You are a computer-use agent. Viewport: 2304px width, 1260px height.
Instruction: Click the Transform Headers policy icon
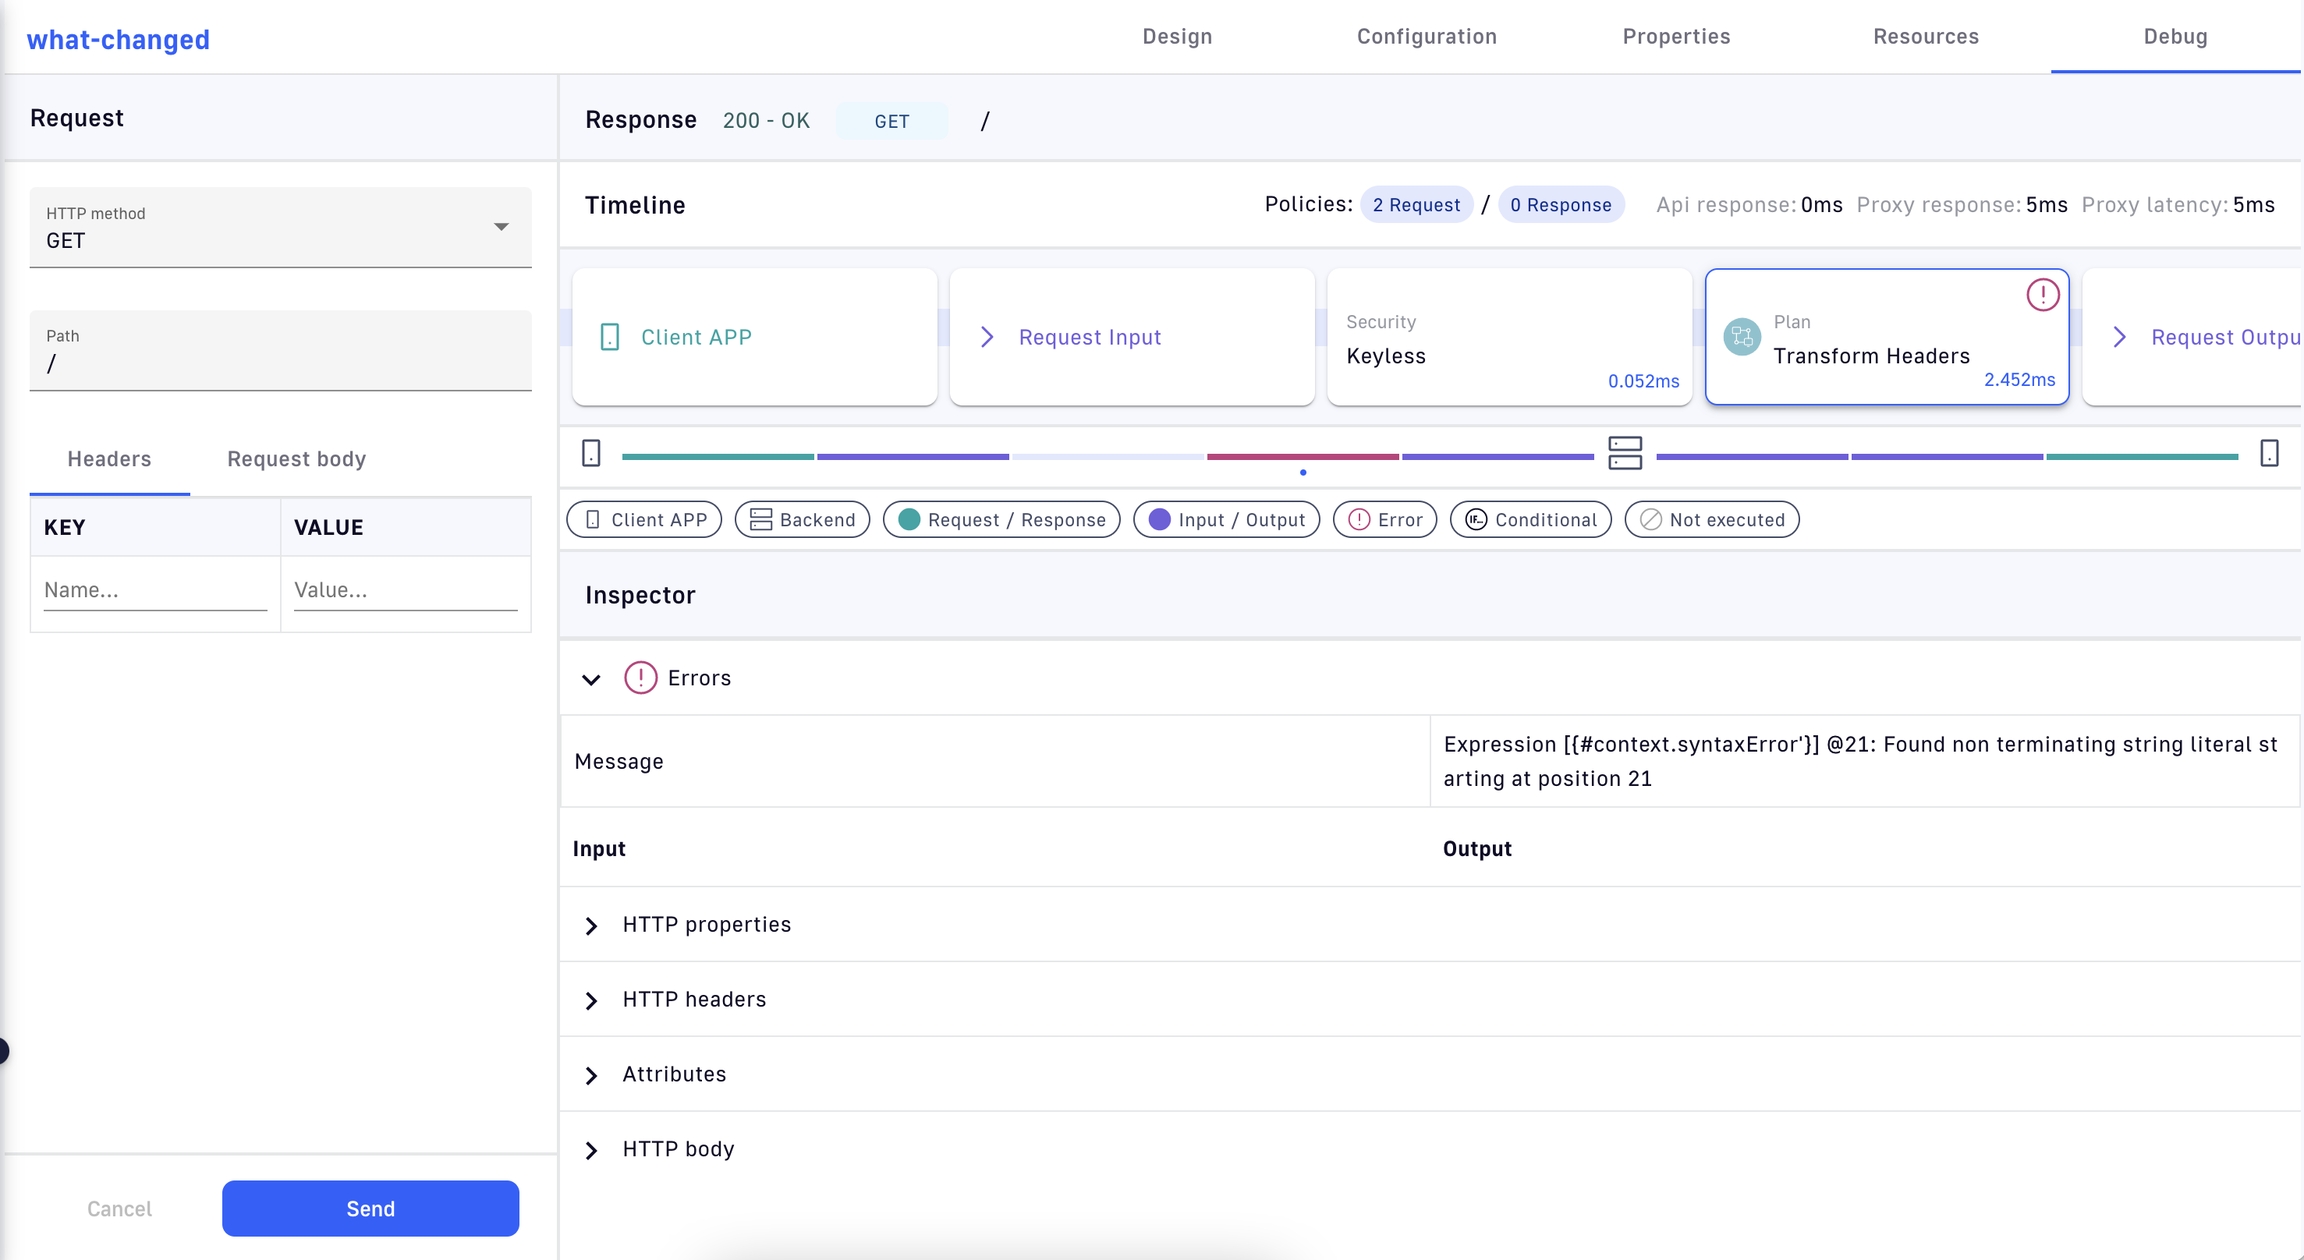coord(1742,337)
